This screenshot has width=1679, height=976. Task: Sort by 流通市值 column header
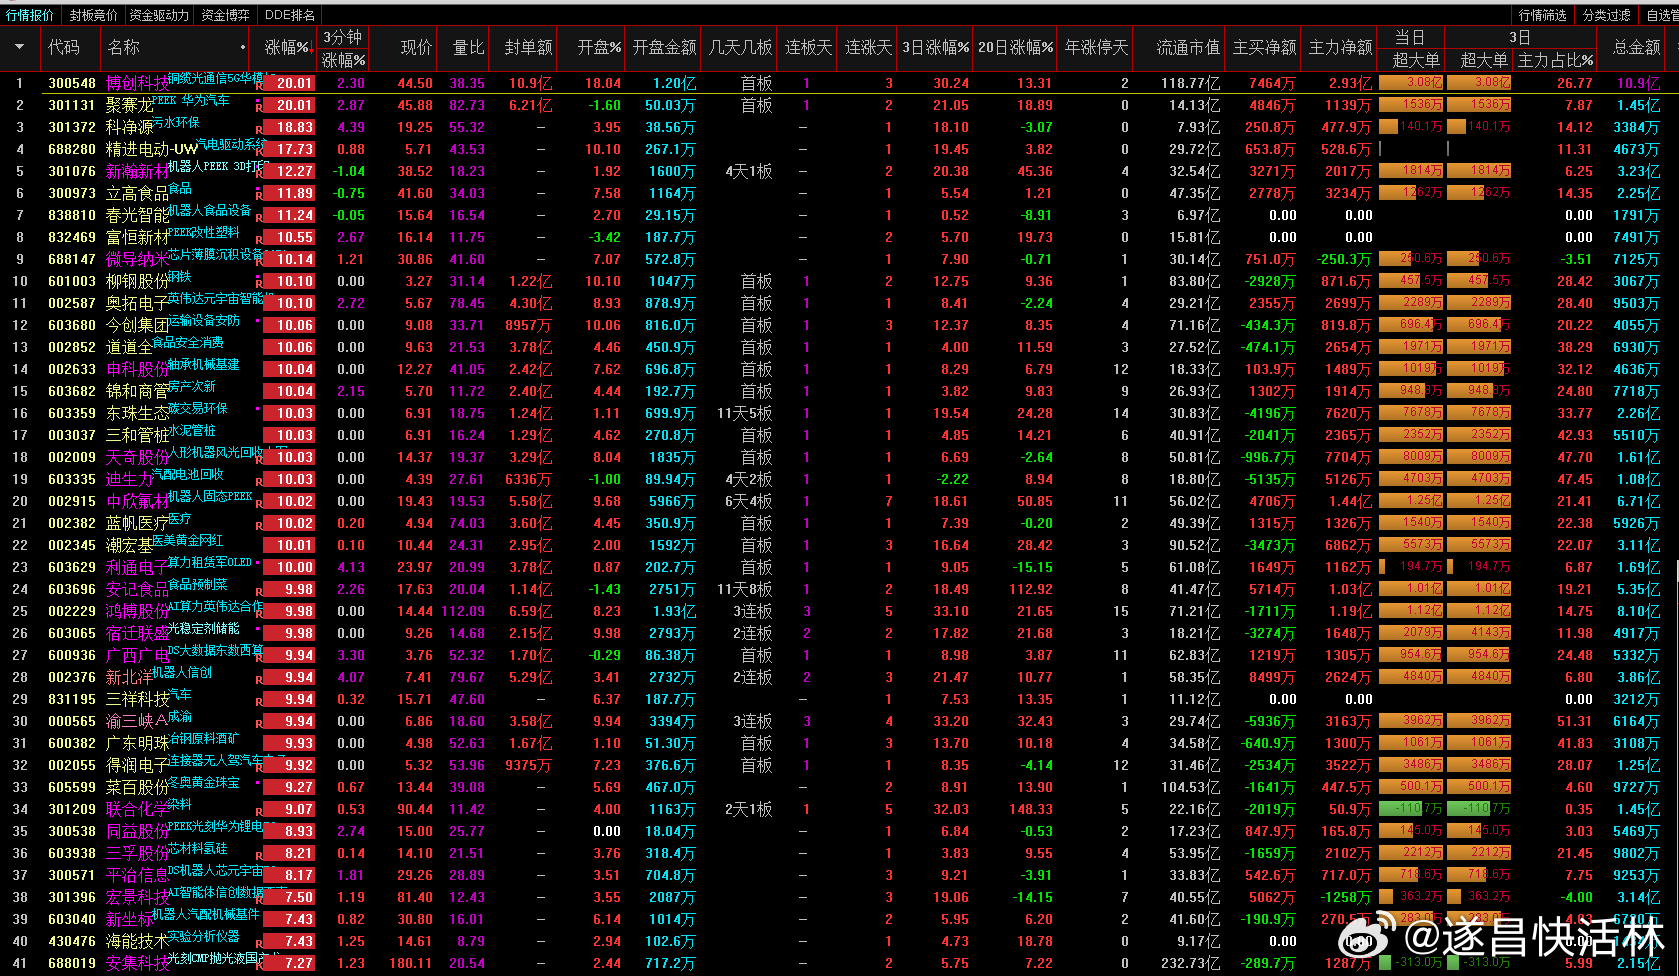click(1187, 47)
